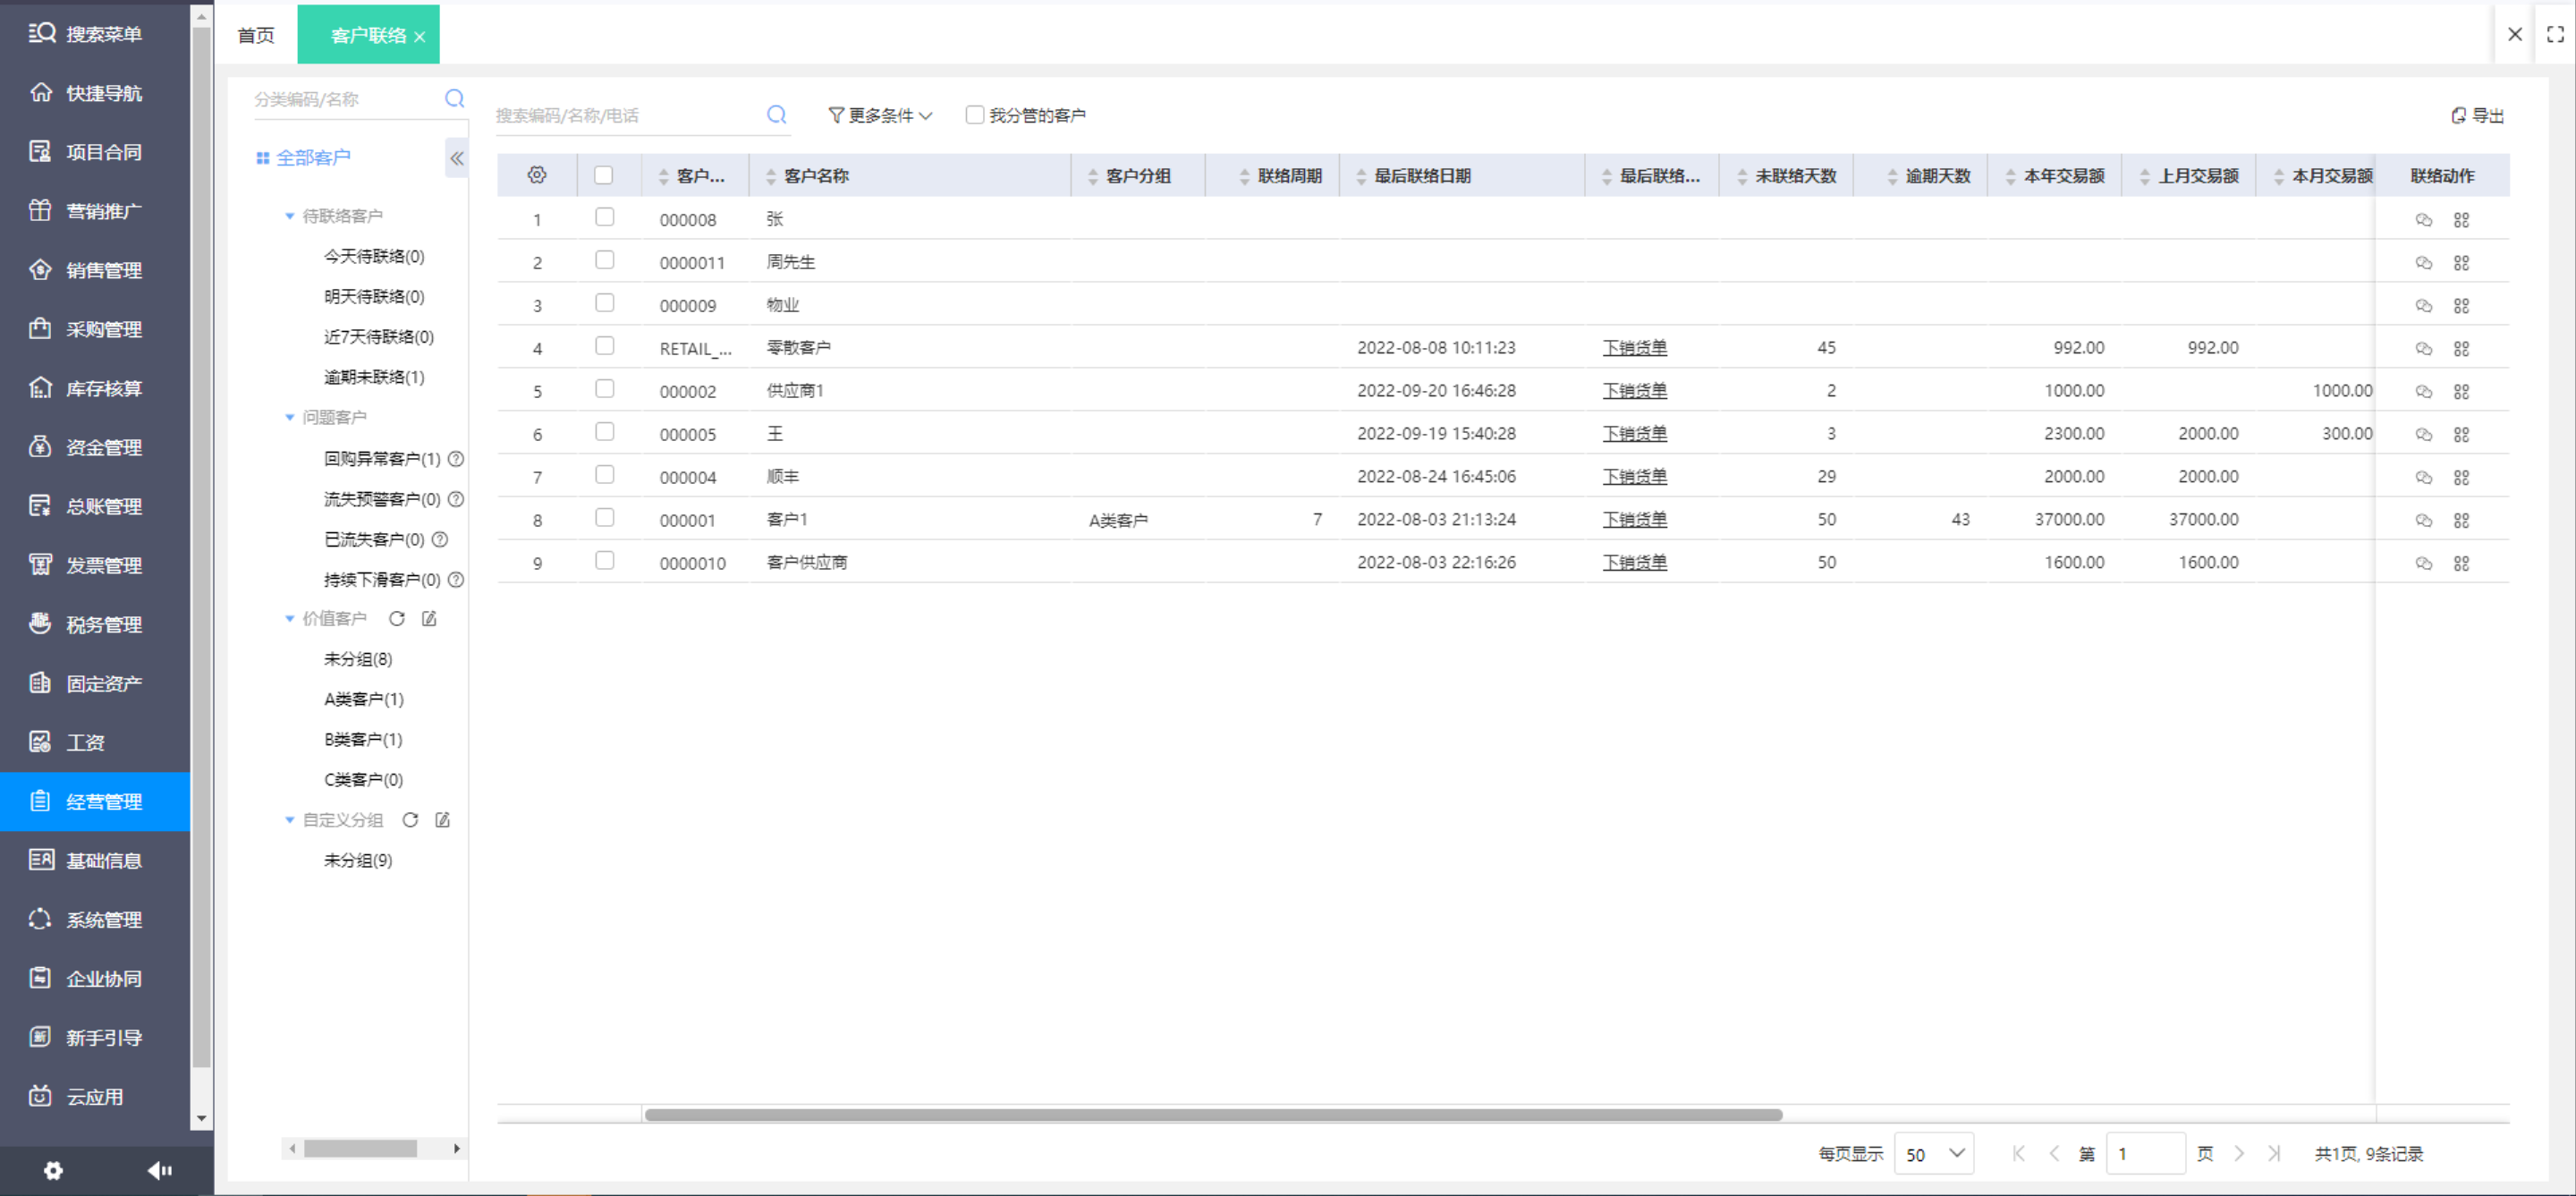The image size is (2576, 1196).
Task: Click the search icon for customers
Action: click(x=777, y=115)
